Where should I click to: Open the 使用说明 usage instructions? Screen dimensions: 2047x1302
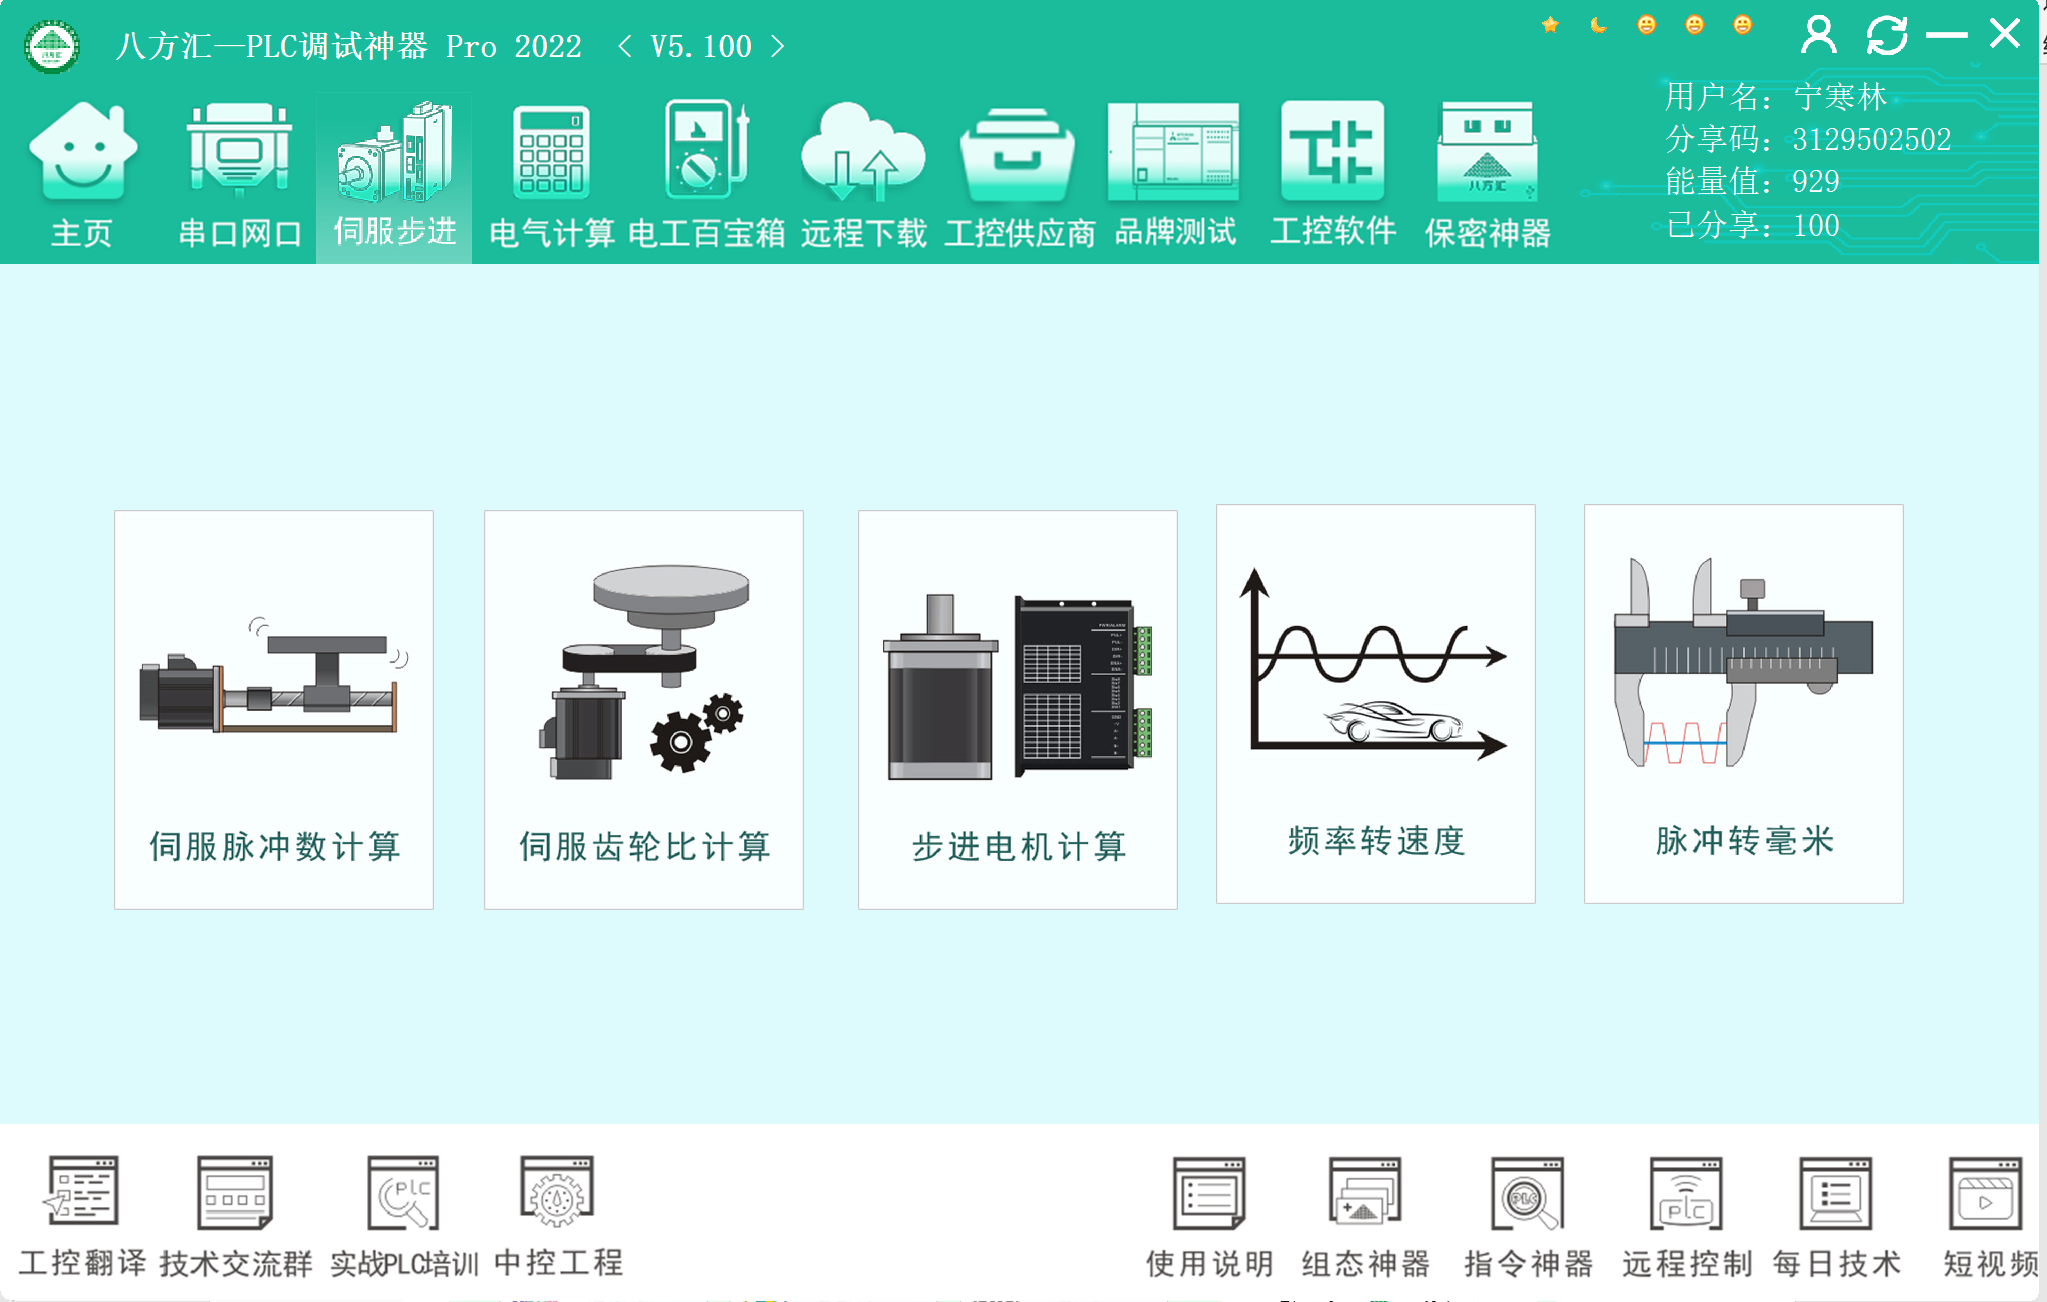point(1207,1210)
